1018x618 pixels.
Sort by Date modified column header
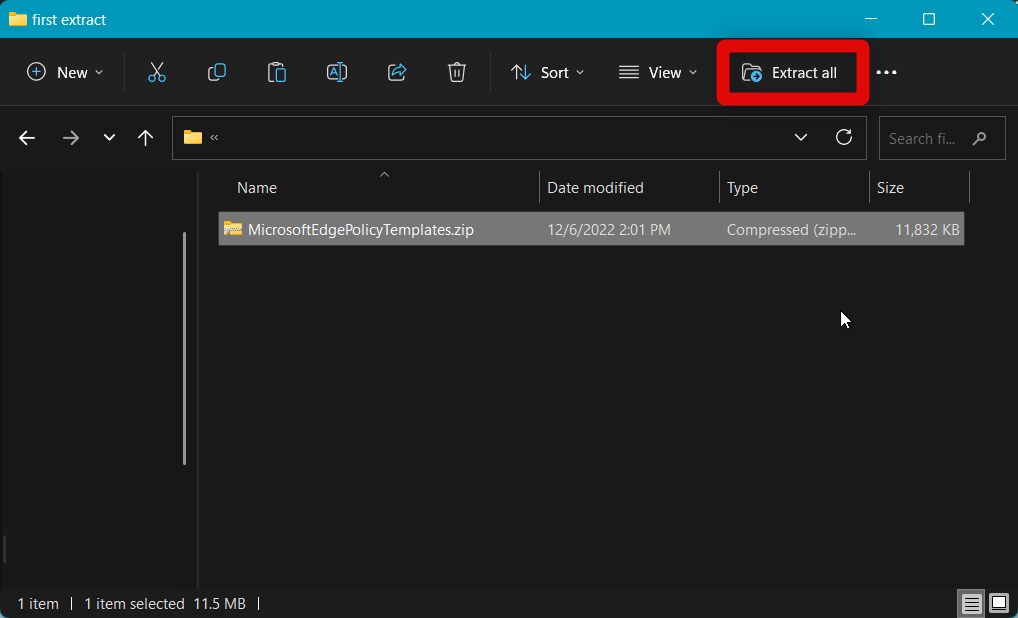[x=595, y=188]
